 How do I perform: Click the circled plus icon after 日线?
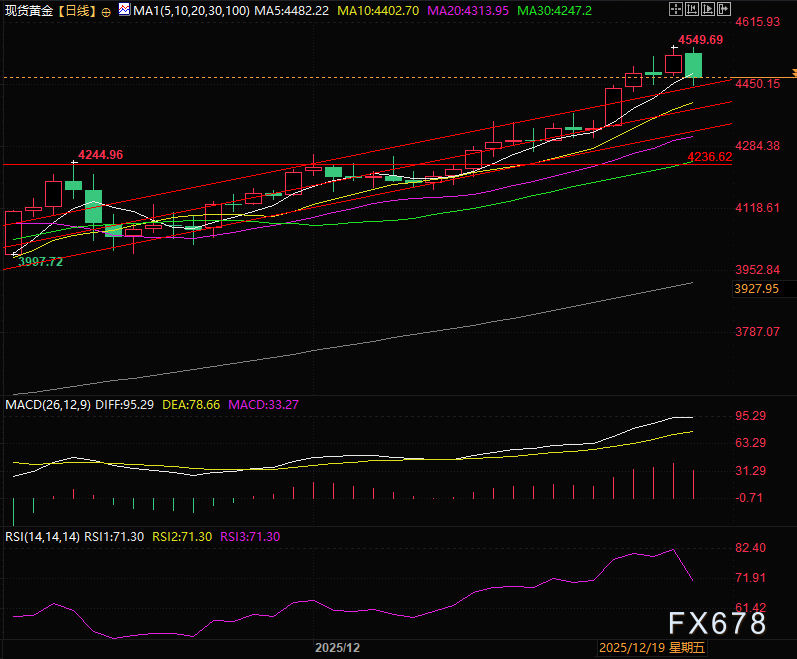coord(106,10)
